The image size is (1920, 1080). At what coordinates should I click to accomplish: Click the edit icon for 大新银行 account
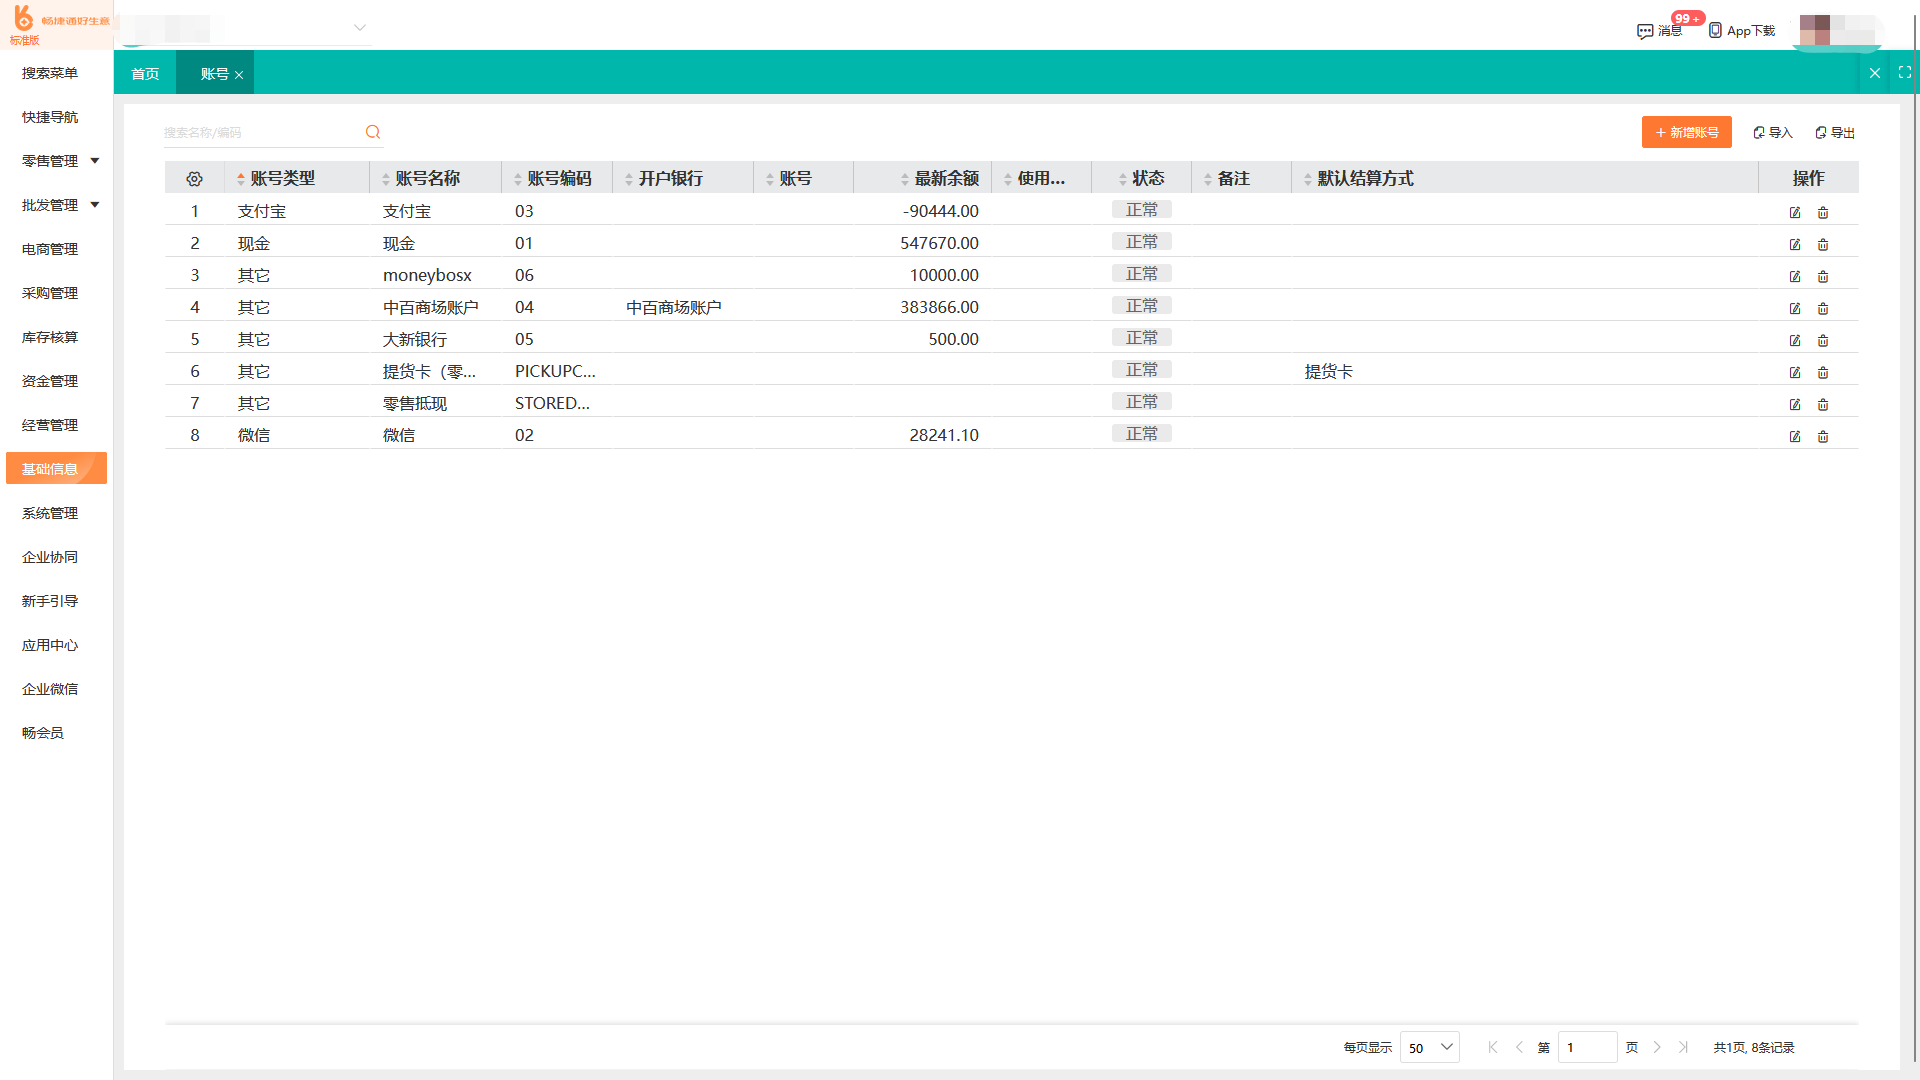pyautogui.click(x=1795, y=339)
